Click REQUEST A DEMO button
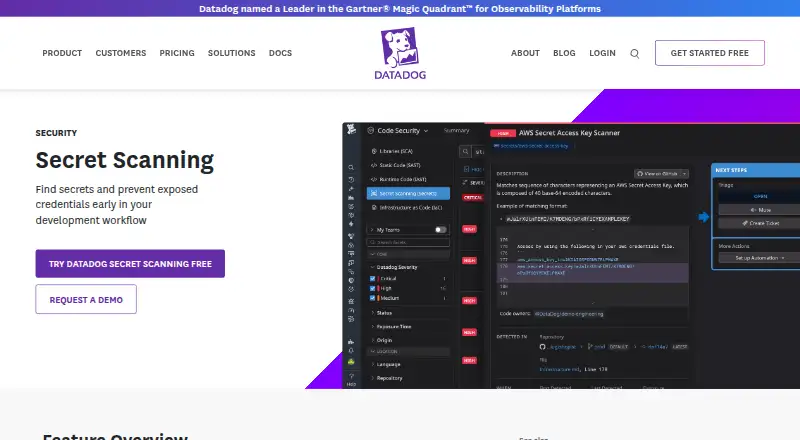The image size is (800, 440). coord(86,300)
